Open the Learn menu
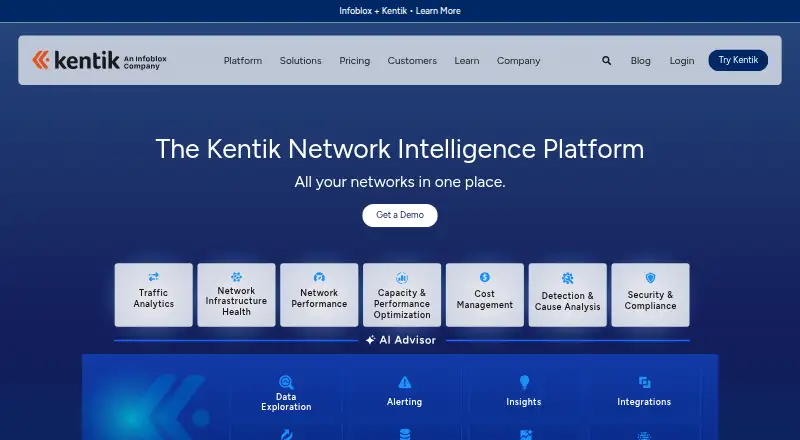 point(467,61)
